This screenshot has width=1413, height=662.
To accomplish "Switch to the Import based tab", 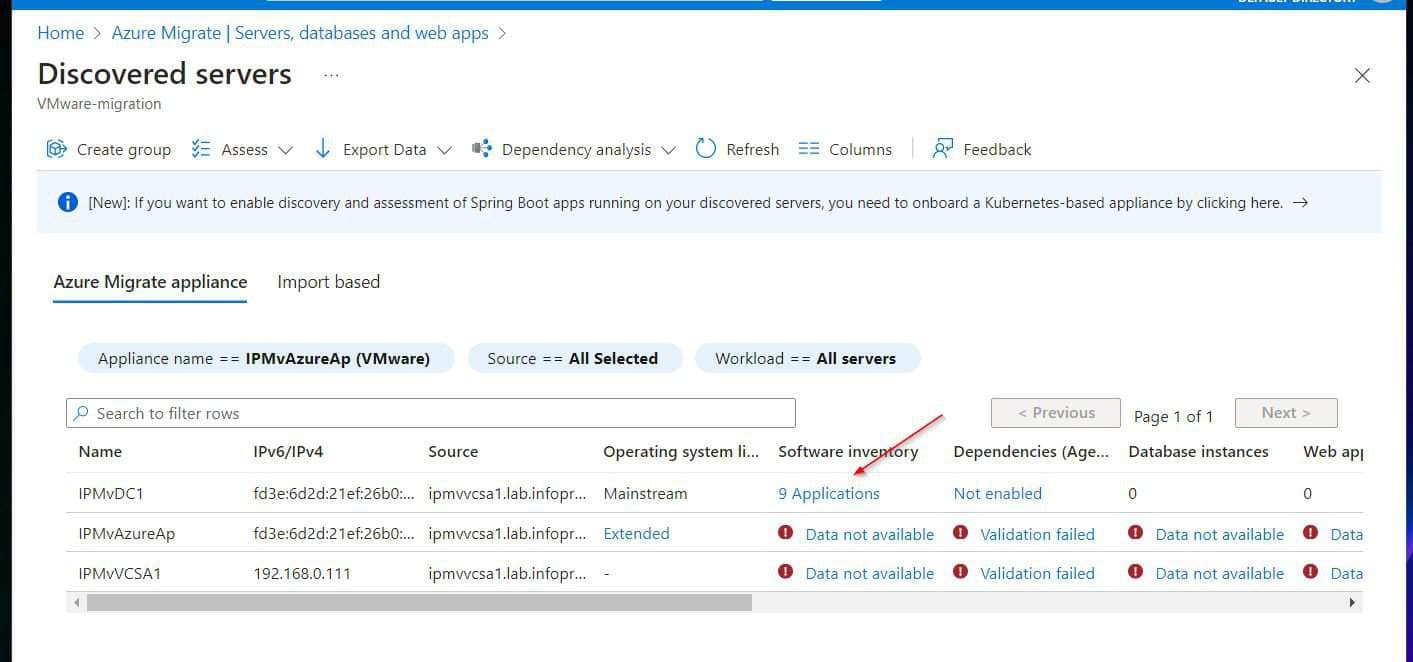I will coord(328,281).
